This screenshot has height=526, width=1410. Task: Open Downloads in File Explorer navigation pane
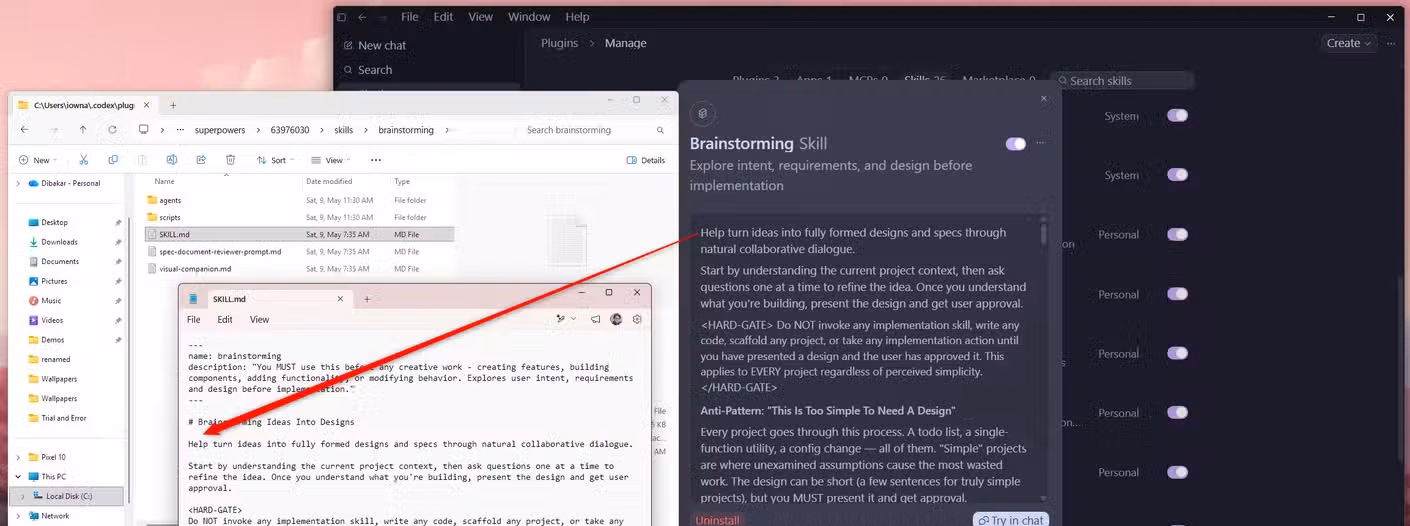coord(59,241)
